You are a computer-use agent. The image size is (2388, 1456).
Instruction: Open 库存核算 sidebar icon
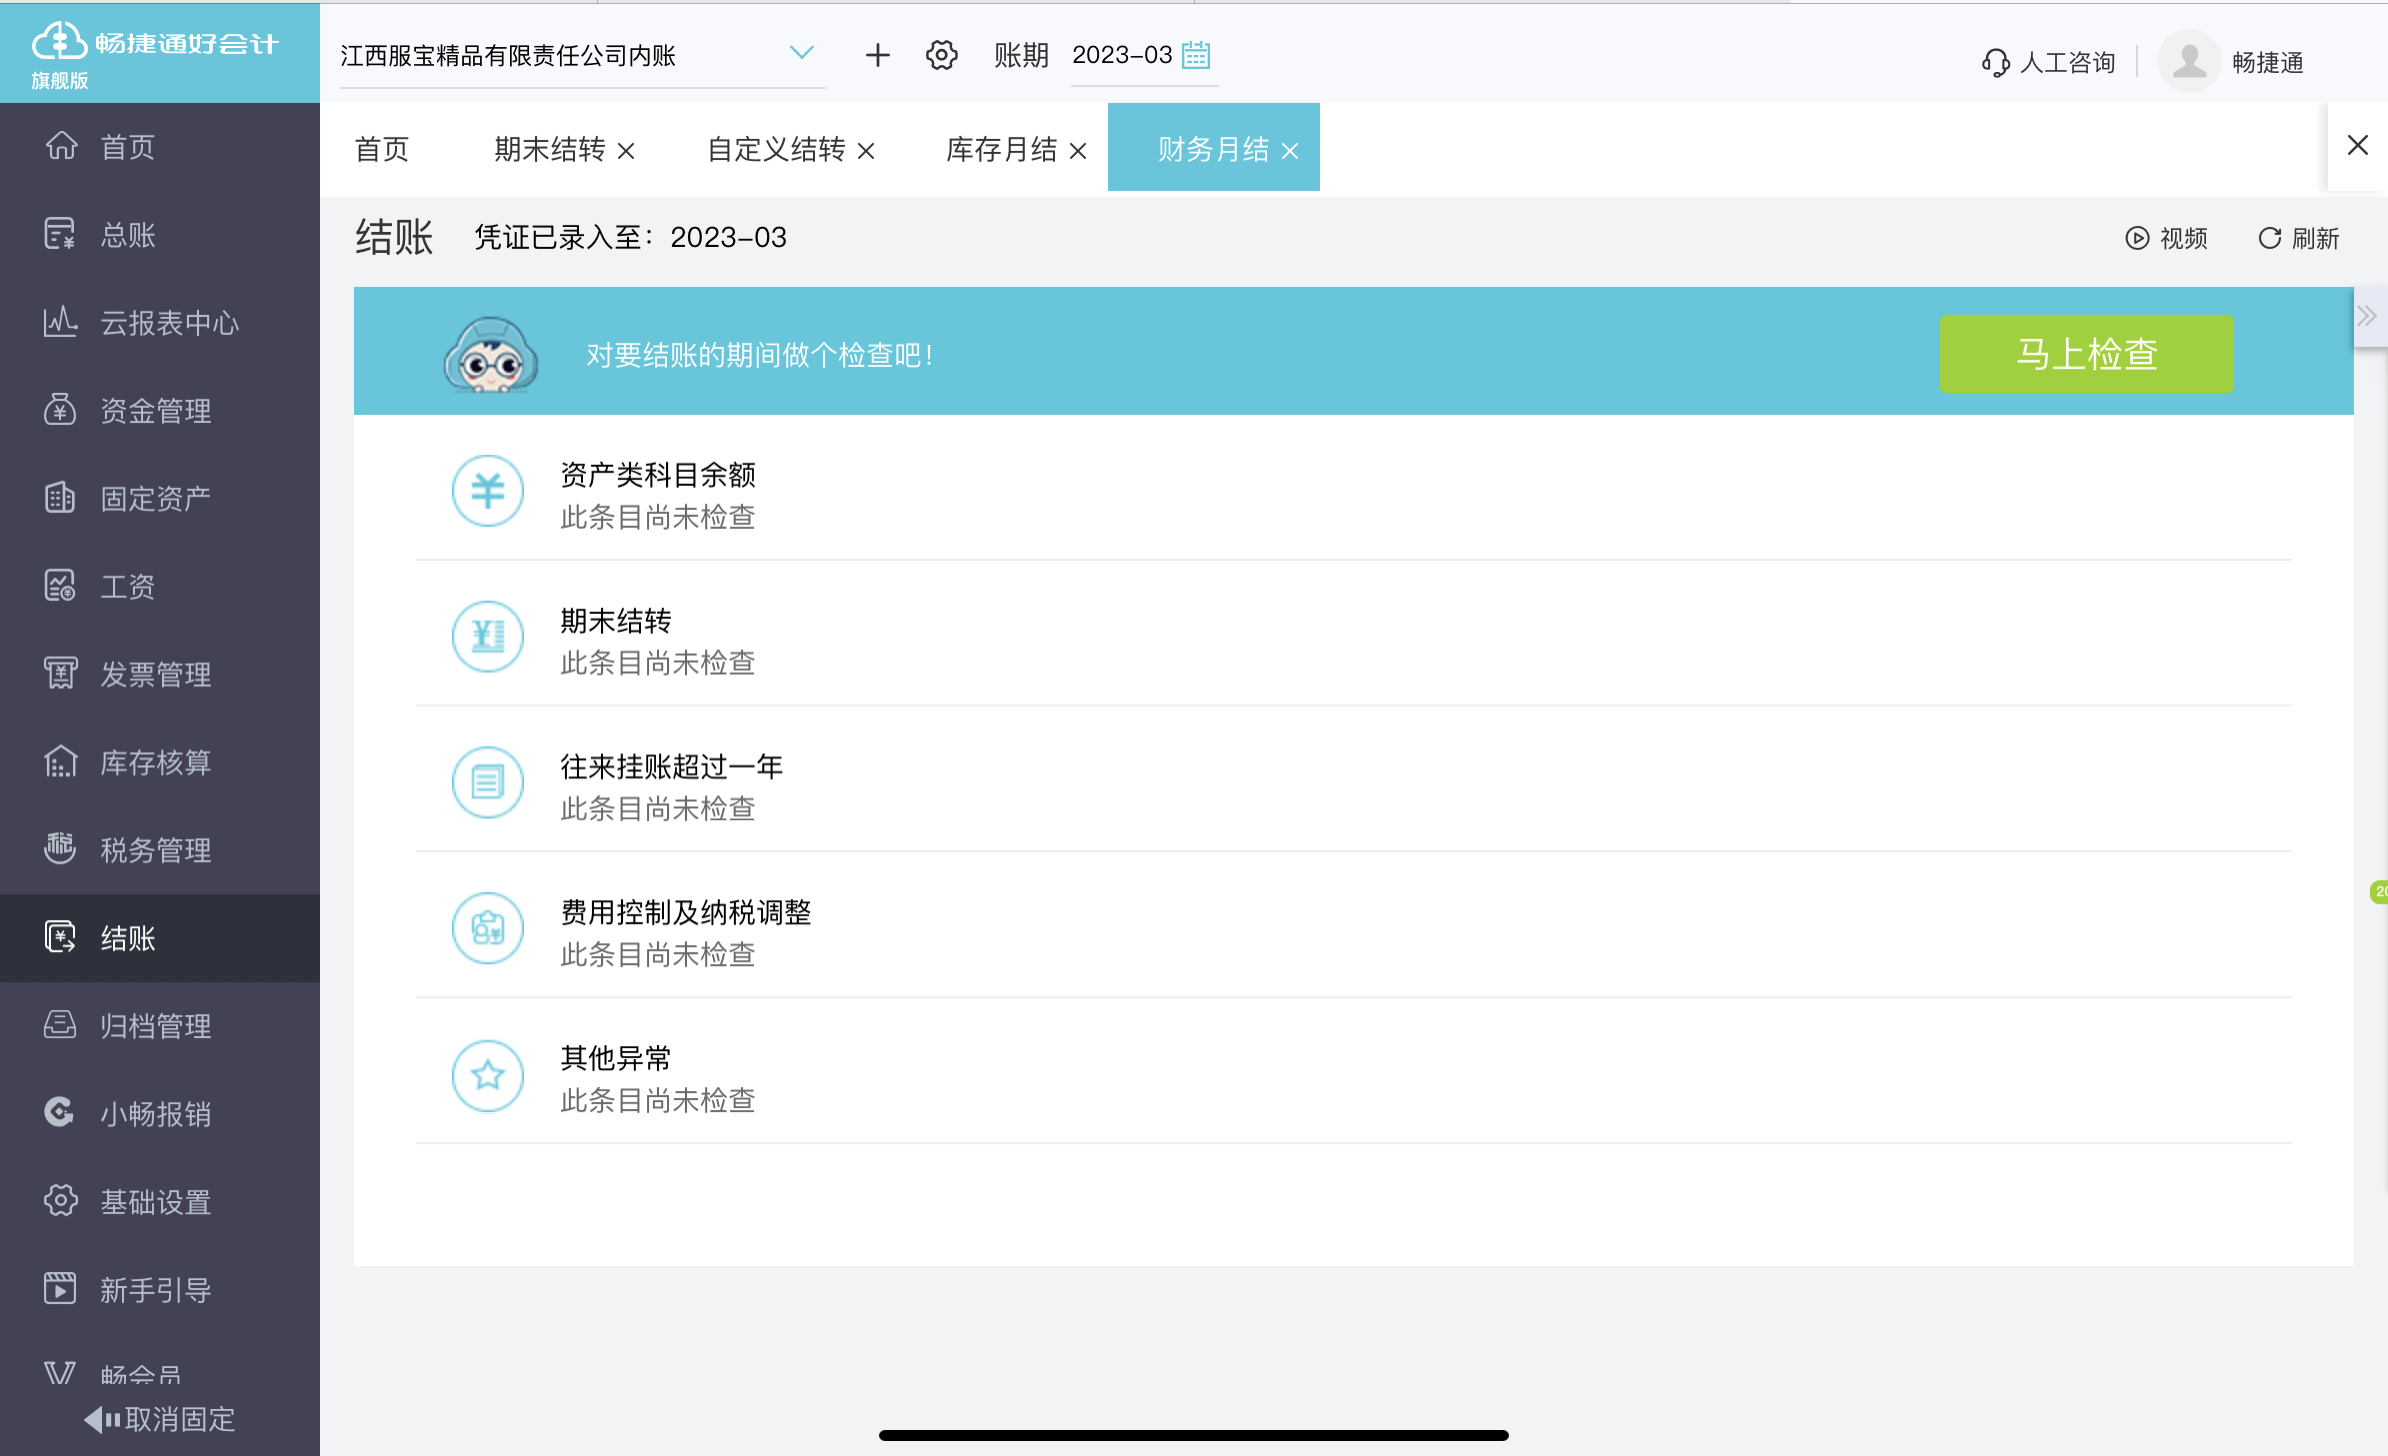[x=60, y=760]
